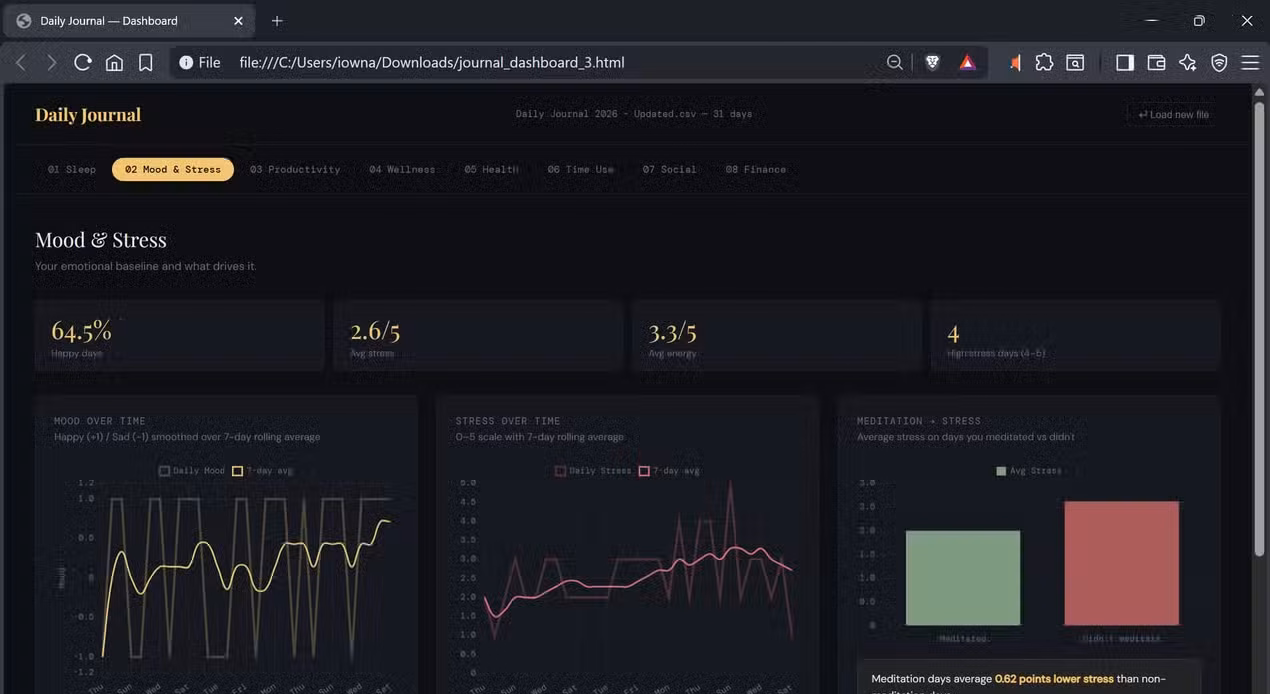Open the Extensions puzzle piece menu
1270x694 pixels.
(x=1044, y=62)
